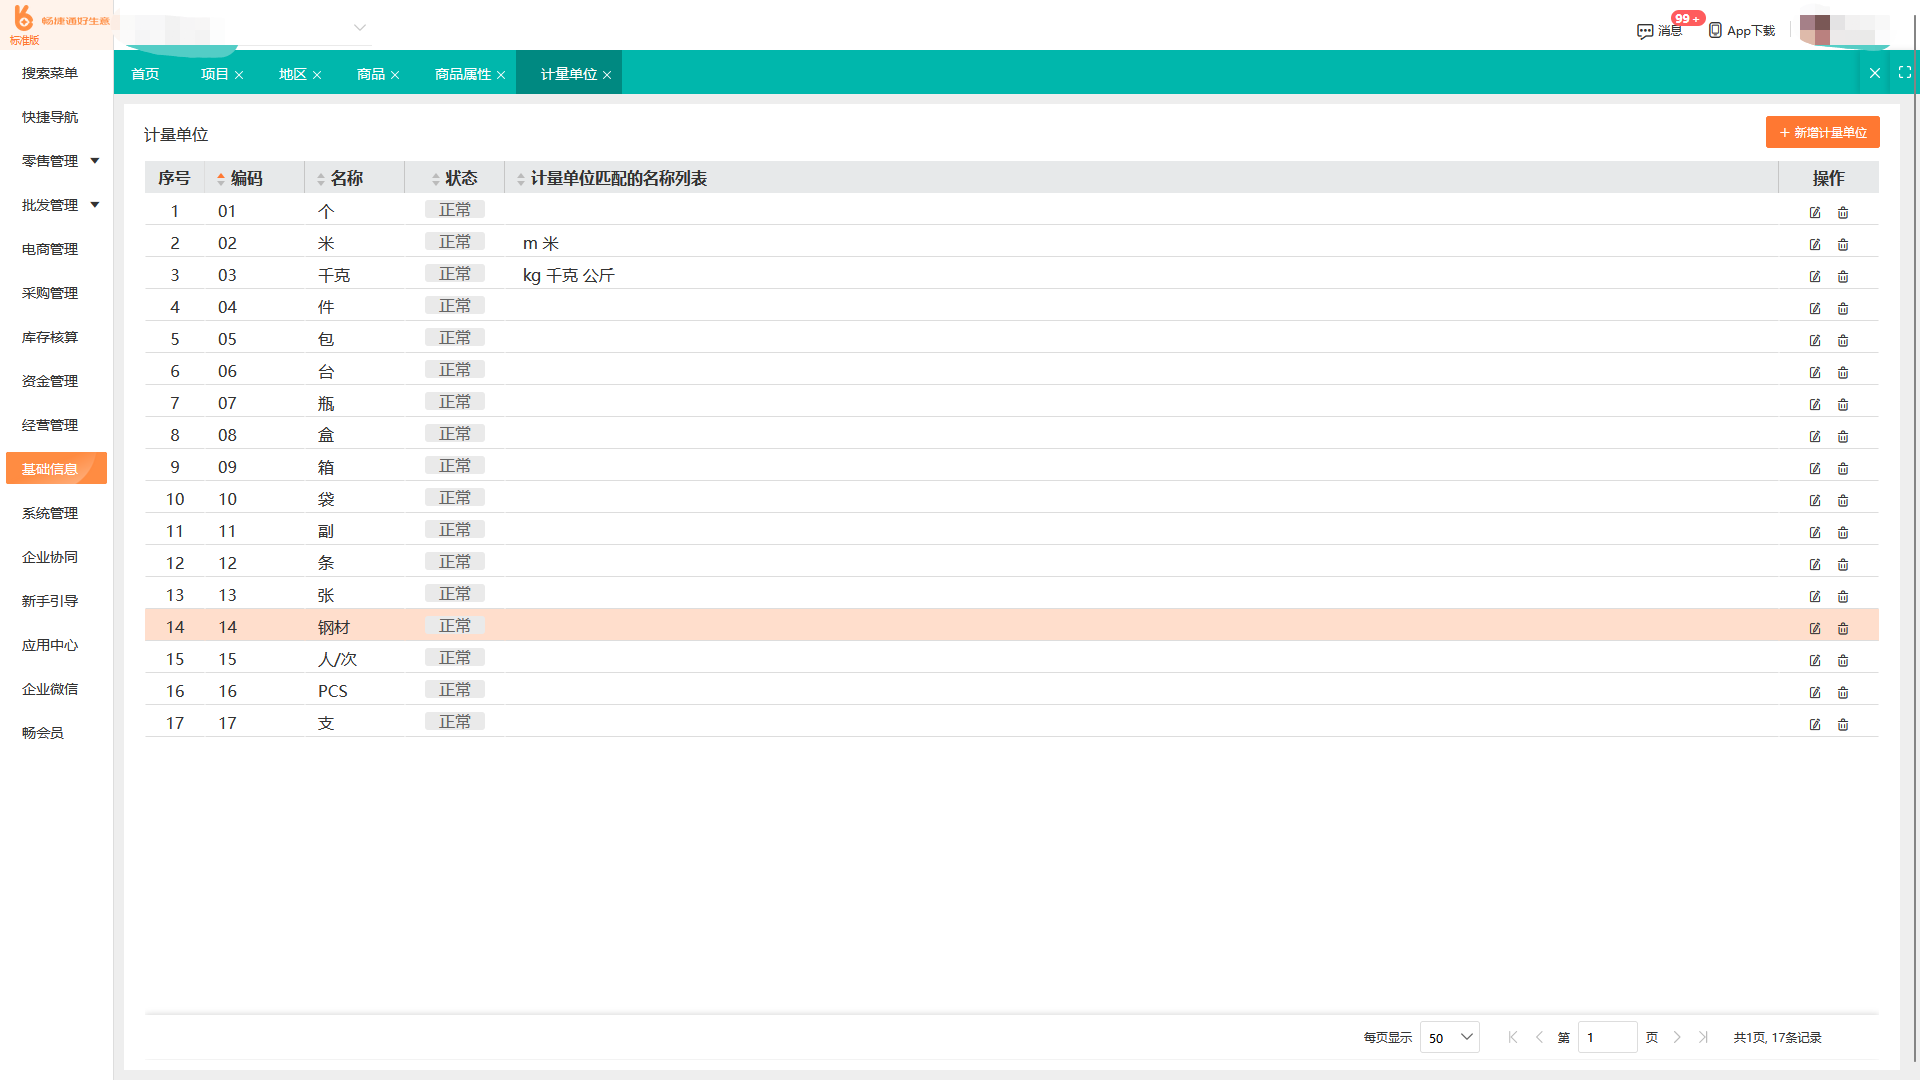Click delete icon for 副 row

click(x=1844, y=531)
